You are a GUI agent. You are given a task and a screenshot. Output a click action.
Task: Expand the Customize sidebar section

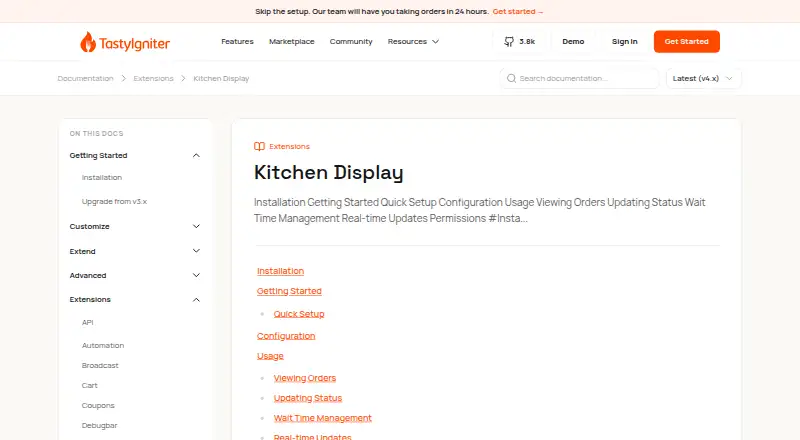pos(196,226)
